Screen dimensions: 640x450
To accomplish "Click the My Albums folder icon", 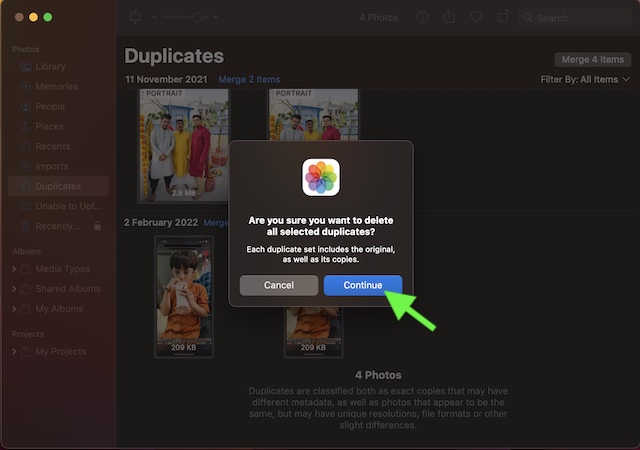I will coord(25,309).
